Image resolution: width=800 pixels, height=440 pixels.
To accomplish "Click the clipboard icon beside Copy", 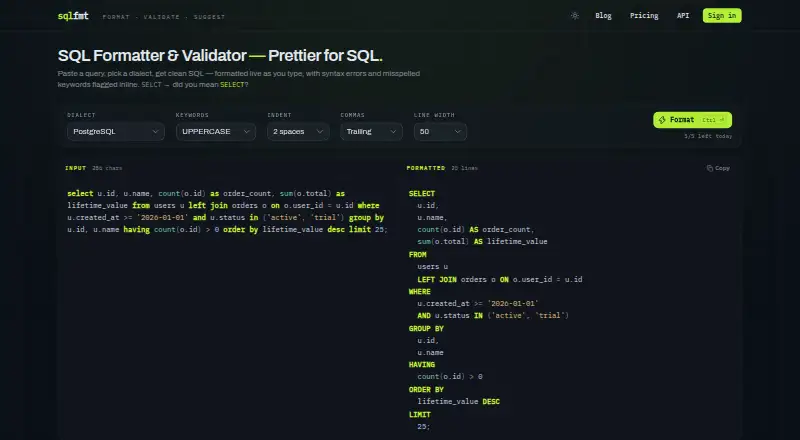I will click(x=709, y=168).
